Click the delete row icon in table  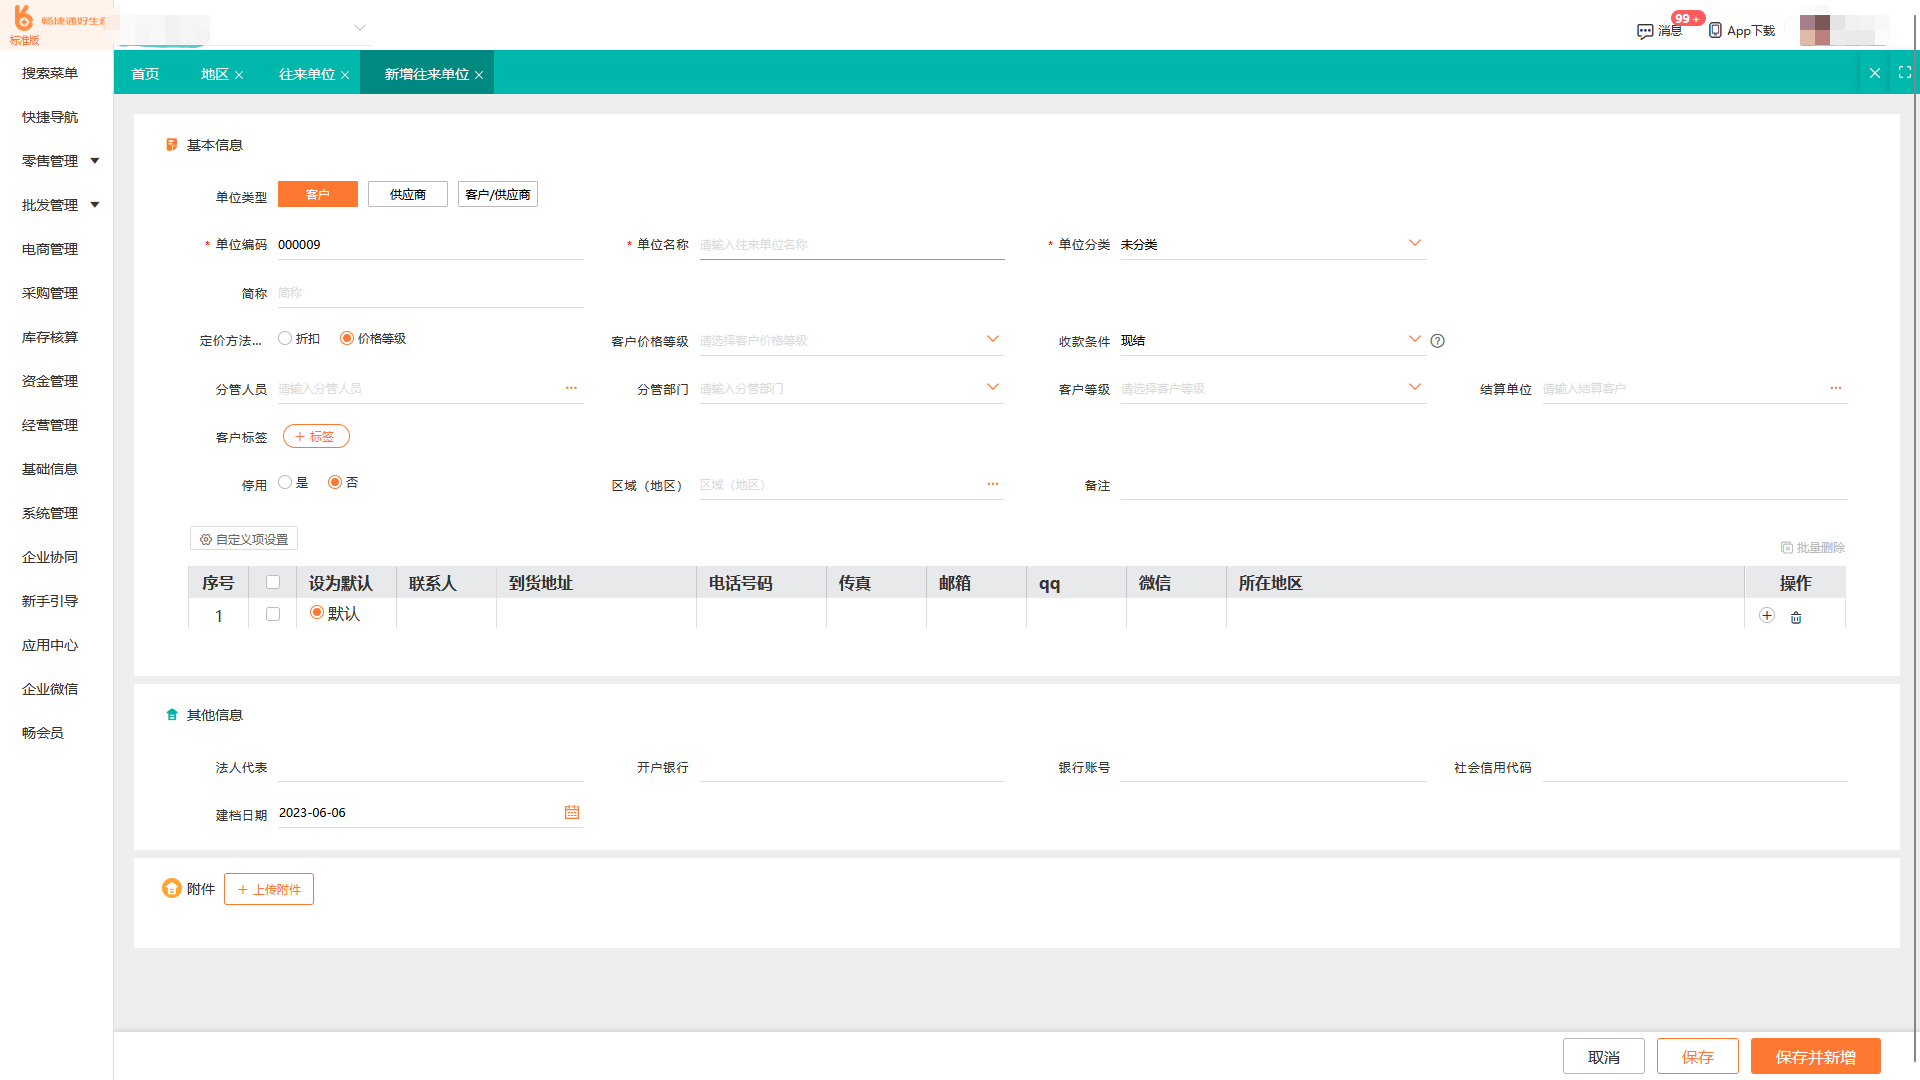(x=1797, y=616)
